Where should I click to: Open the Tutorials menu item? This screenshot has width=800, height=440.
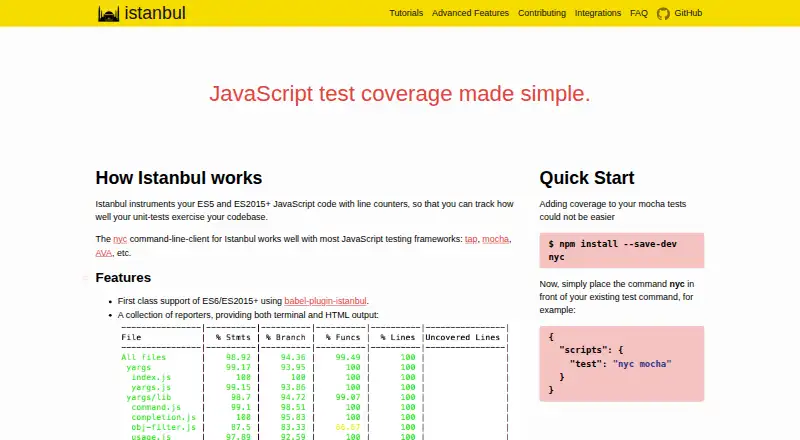point(406,13)
